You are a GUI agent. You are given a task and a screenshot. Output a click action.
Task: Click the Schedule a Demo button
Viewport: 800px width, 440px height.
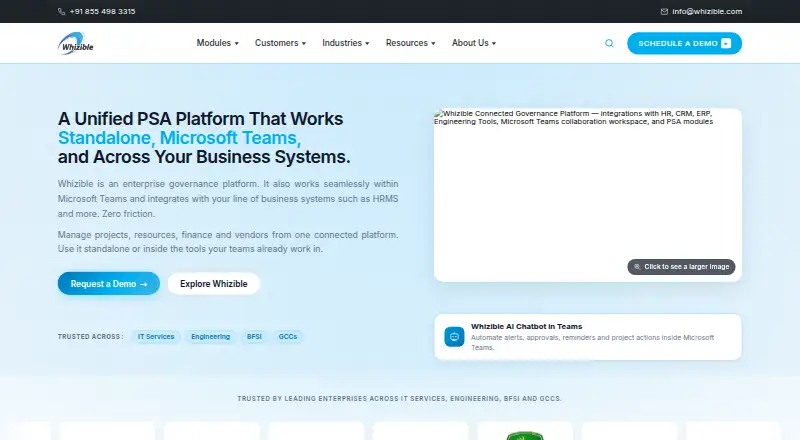coord(684,43)
